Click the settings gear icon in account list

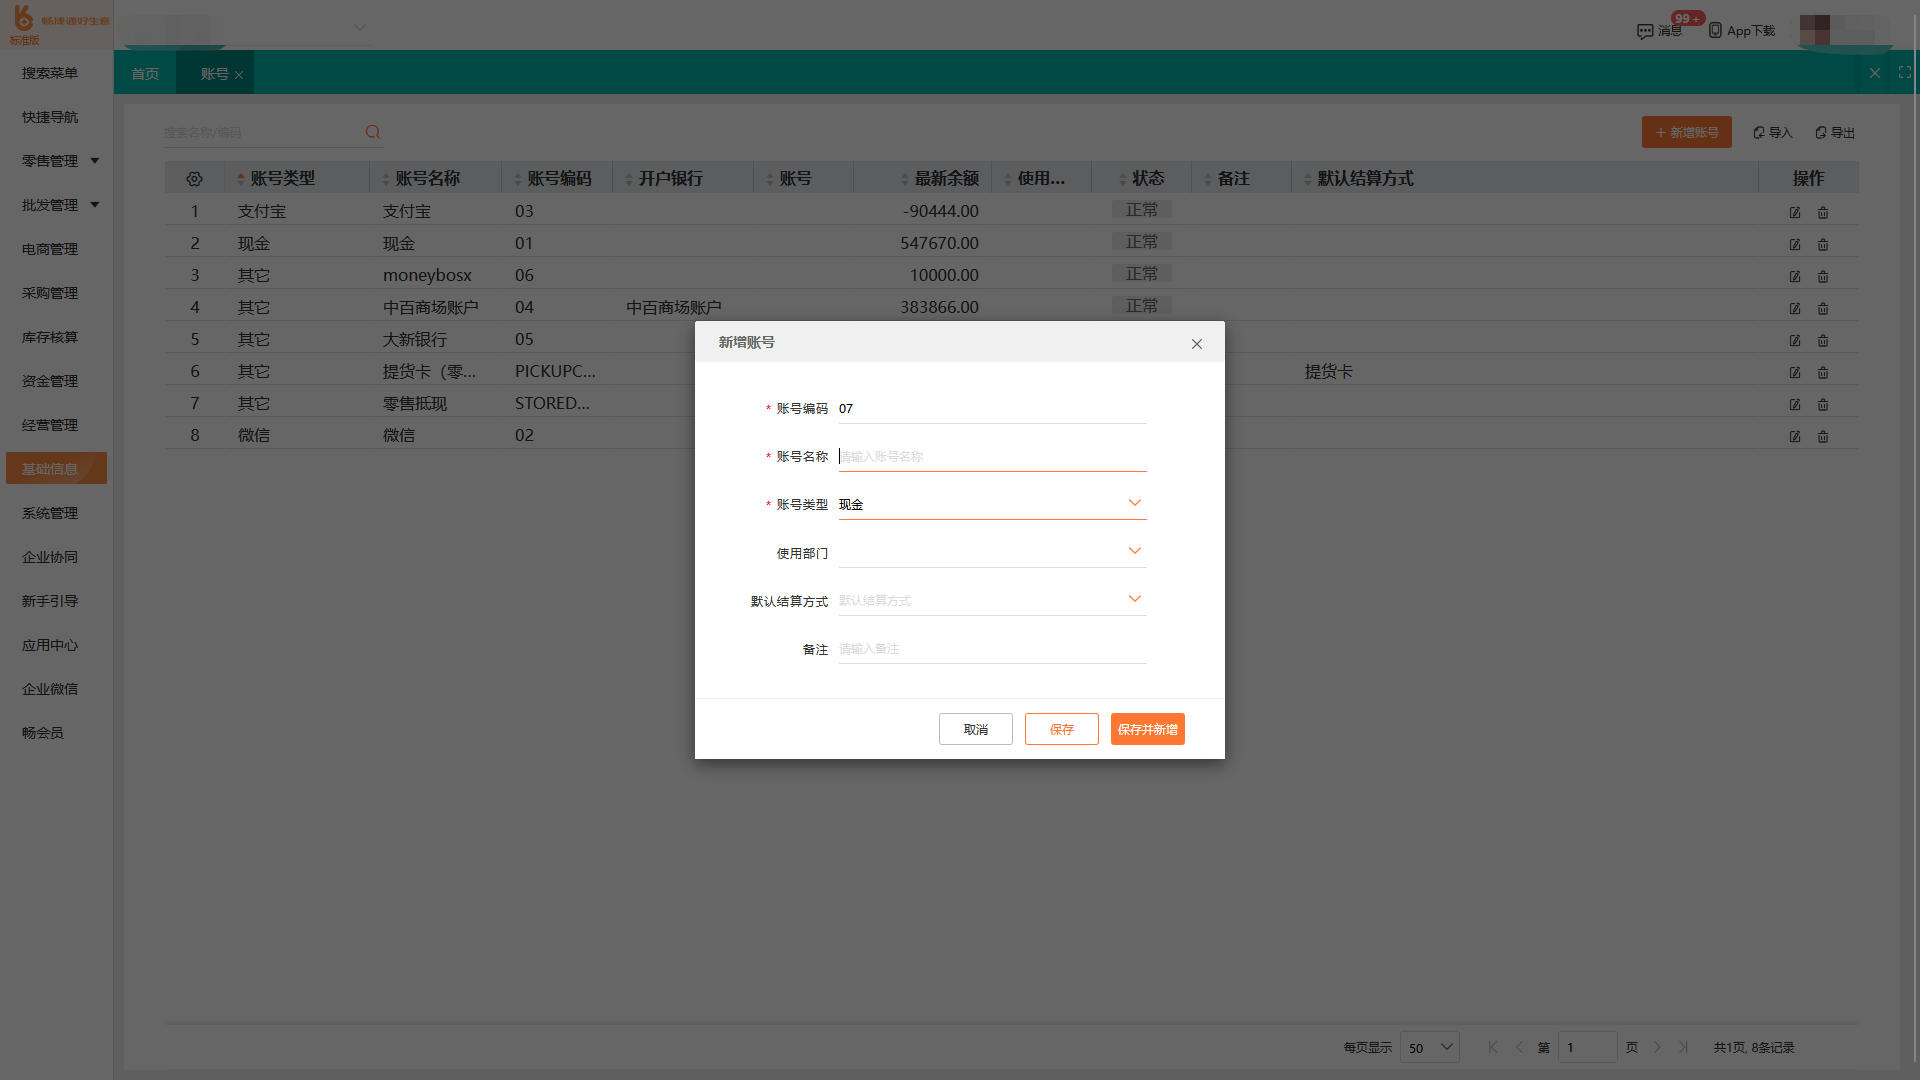195,178
